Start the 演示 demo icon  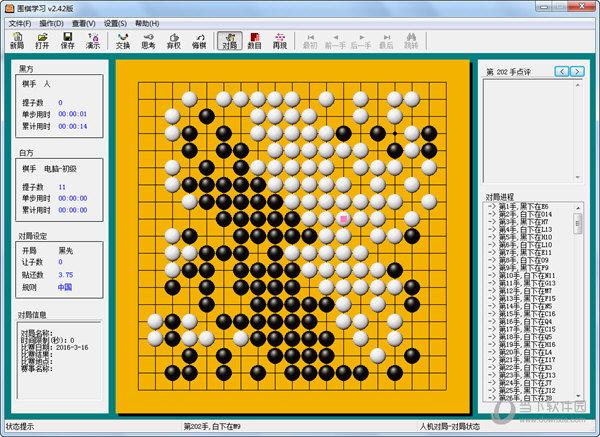click(93, 40)
